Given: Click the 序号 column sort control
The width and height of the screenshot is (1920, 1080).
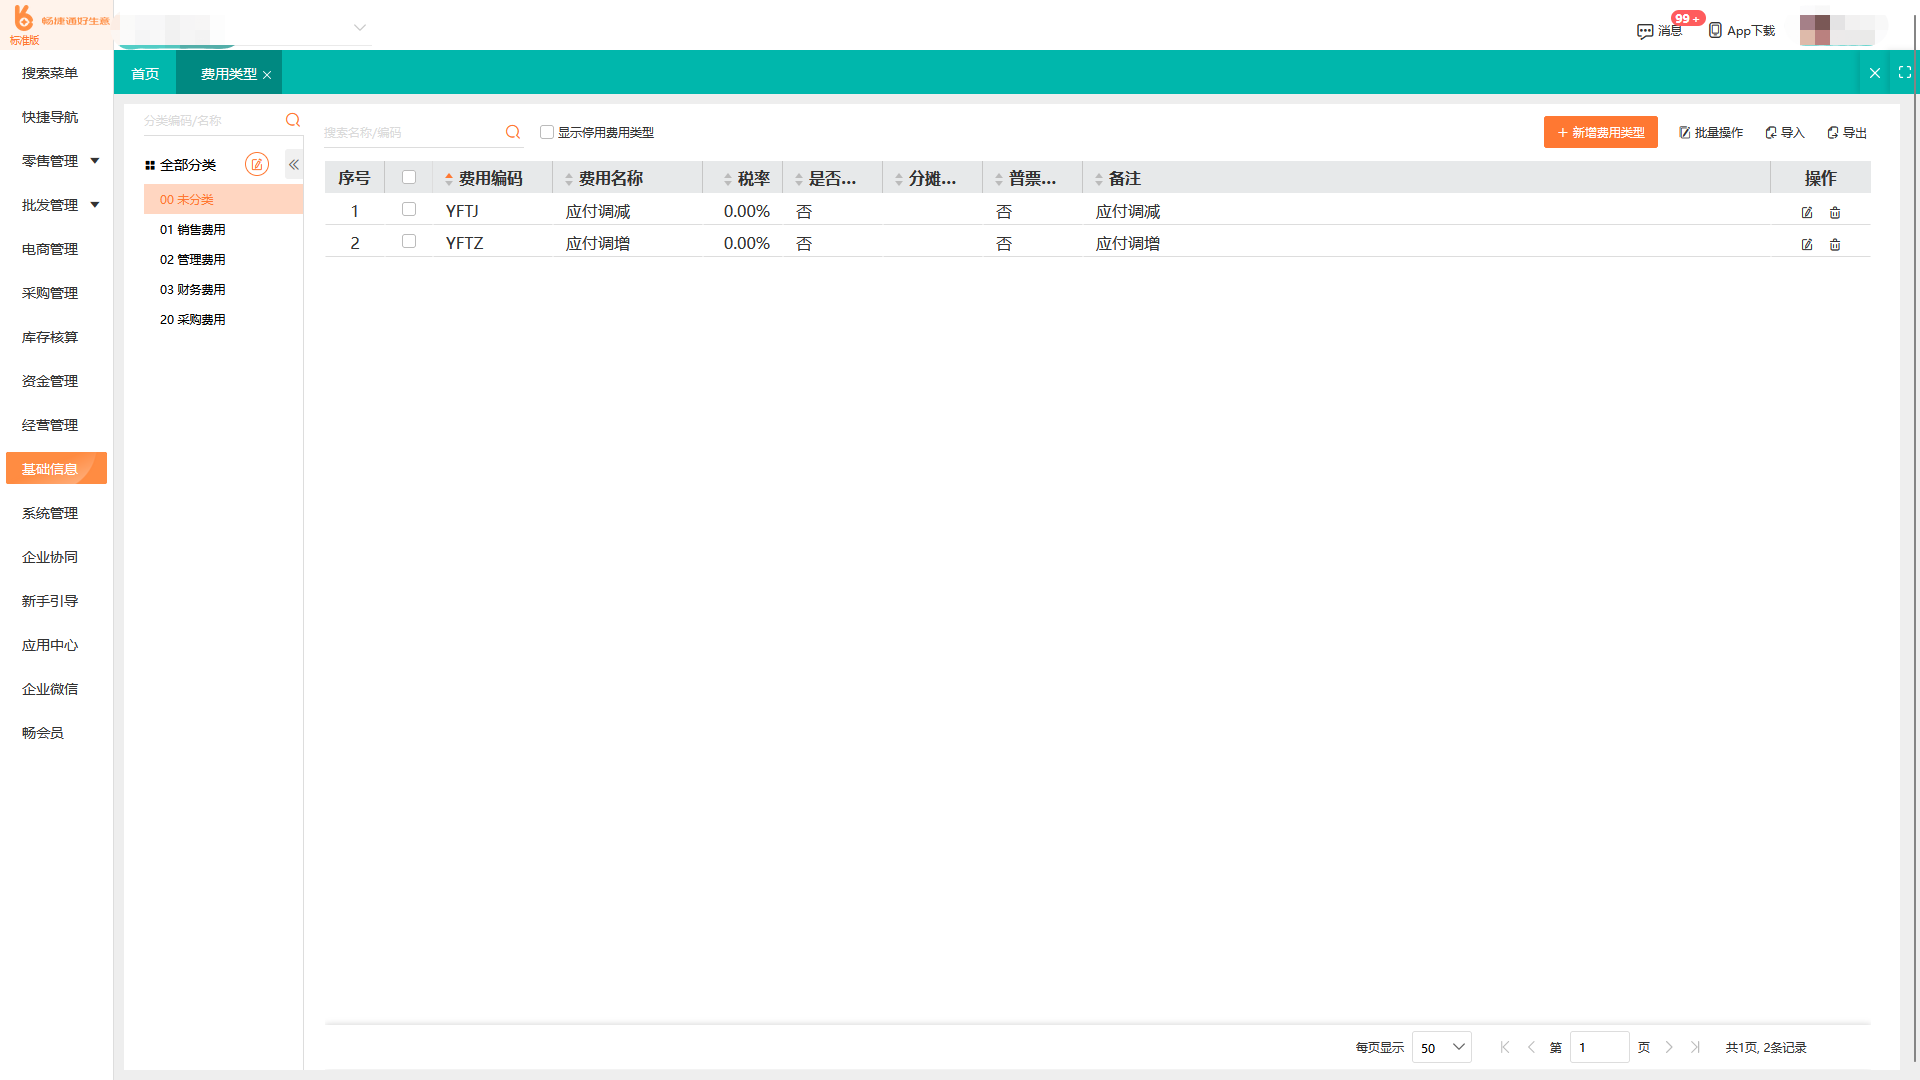Looking at the screenshot, I should tap(353, 178).
